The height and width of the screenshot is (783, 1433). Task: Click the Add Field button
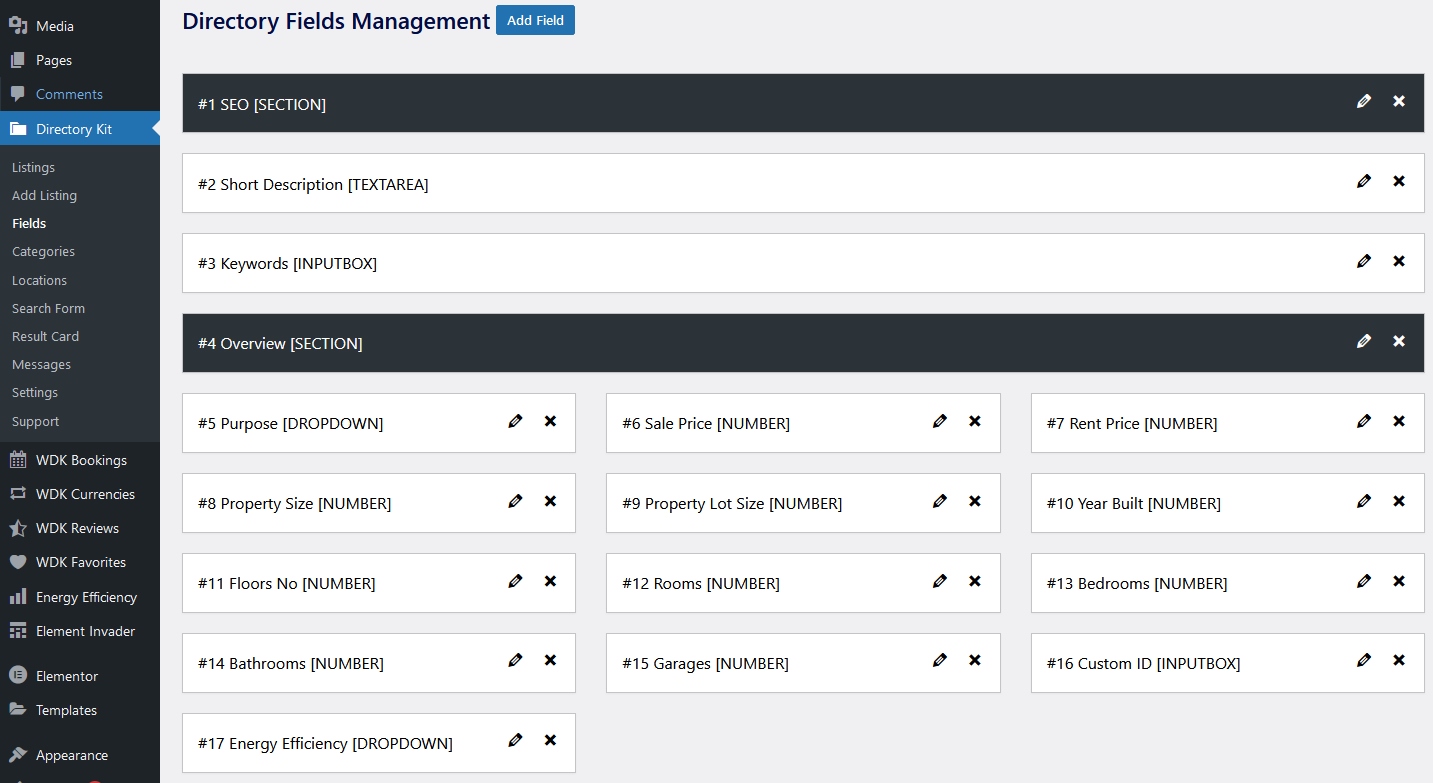pyautogui.click(x=535, y=20)
